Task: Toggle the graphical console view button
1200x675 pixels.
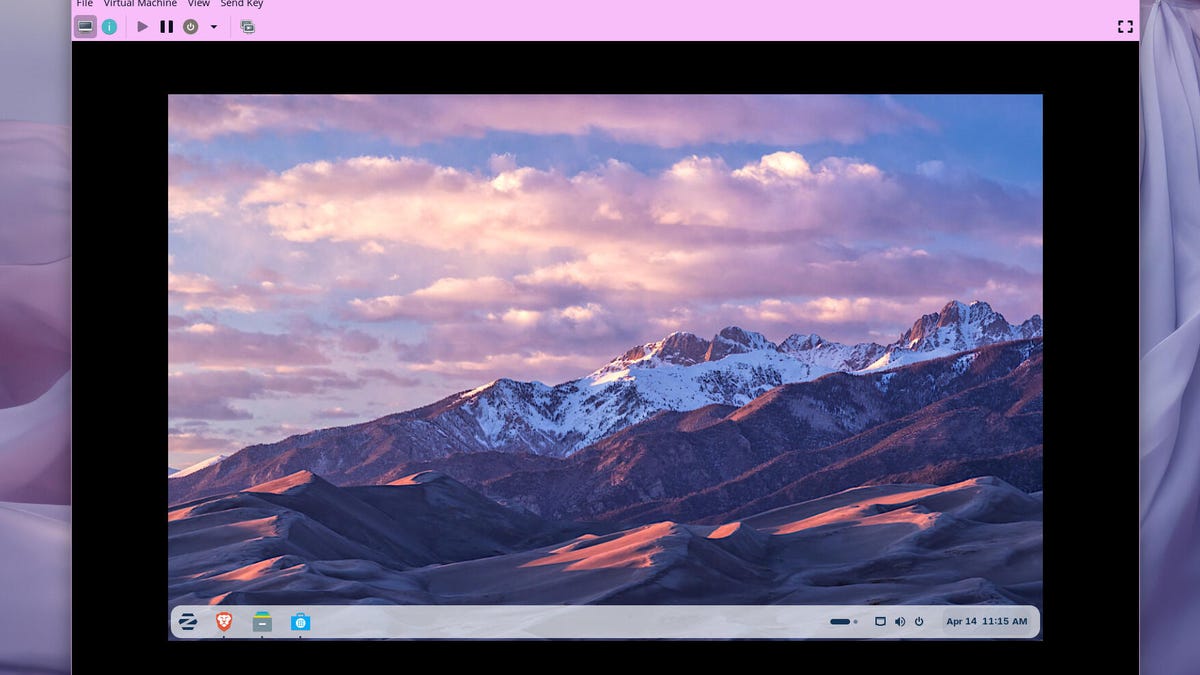Action: pos(86,26)
